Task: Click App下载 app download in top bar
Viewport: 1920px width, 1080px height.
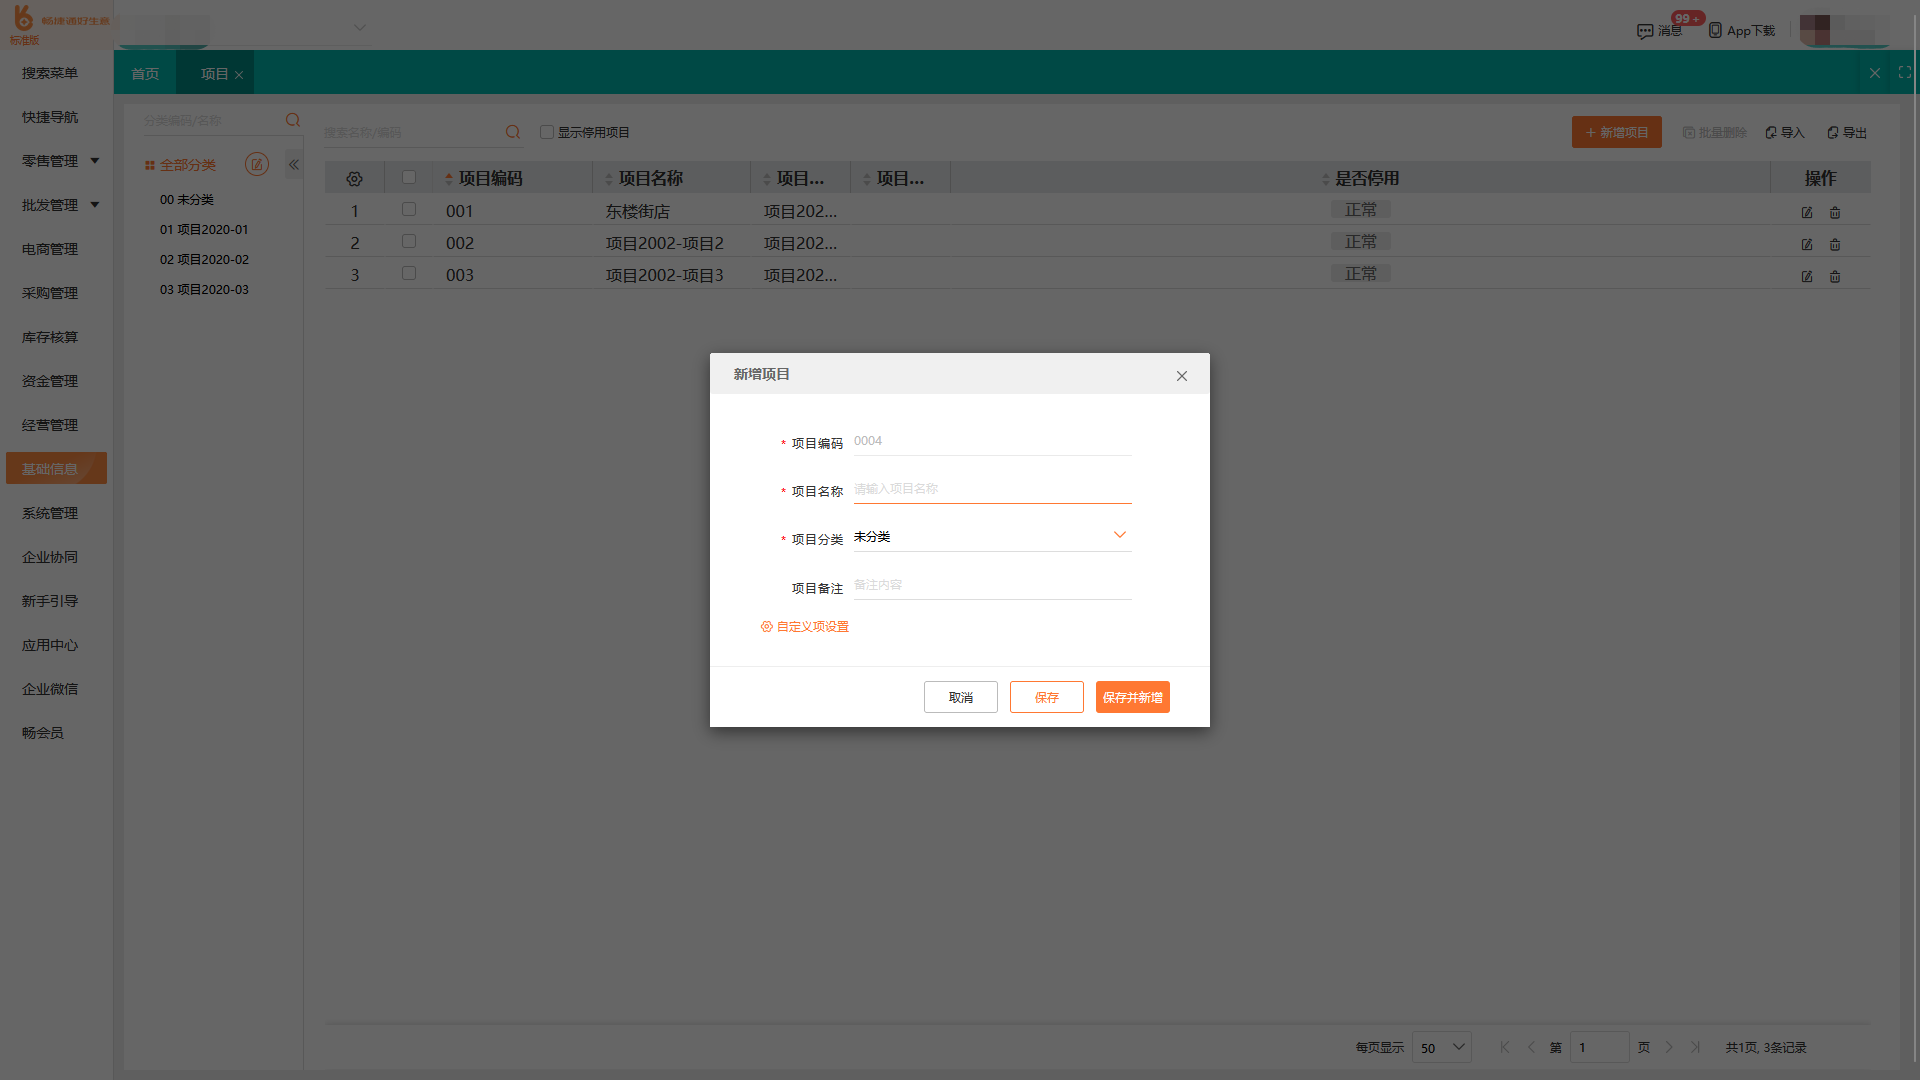Action: 1741,29
